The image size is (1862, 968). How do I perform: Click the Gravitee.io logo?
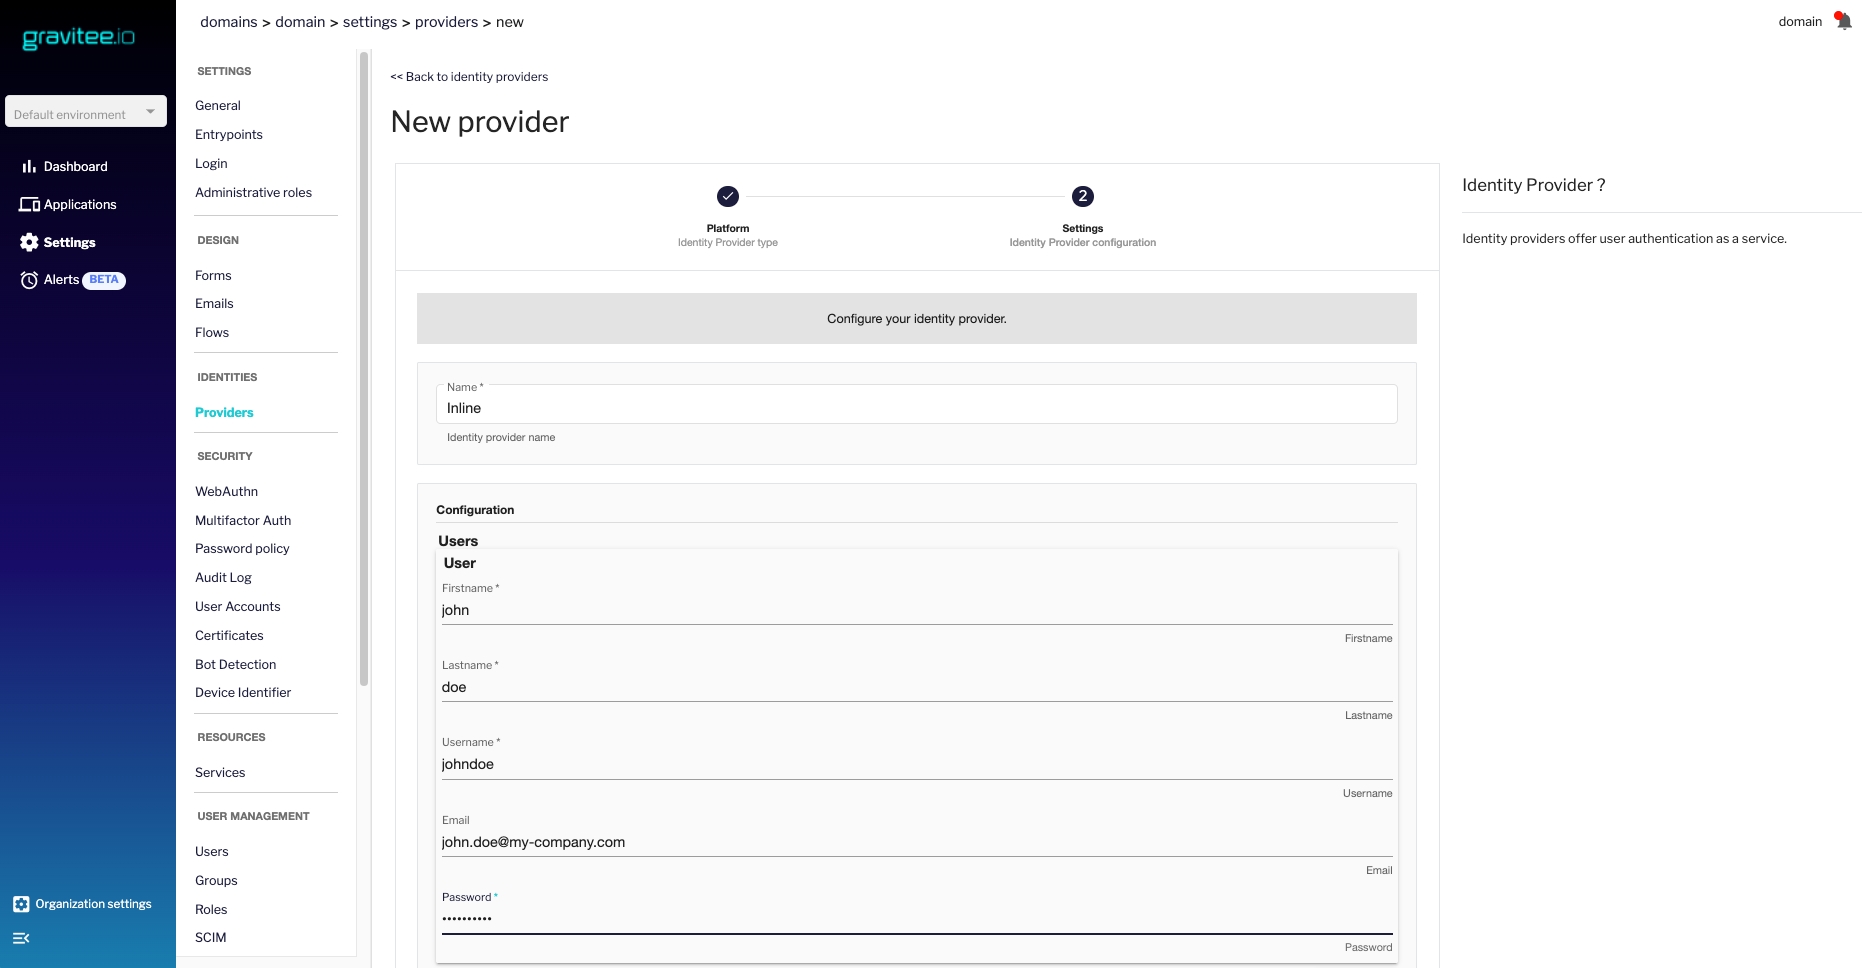tap(78, 37)
